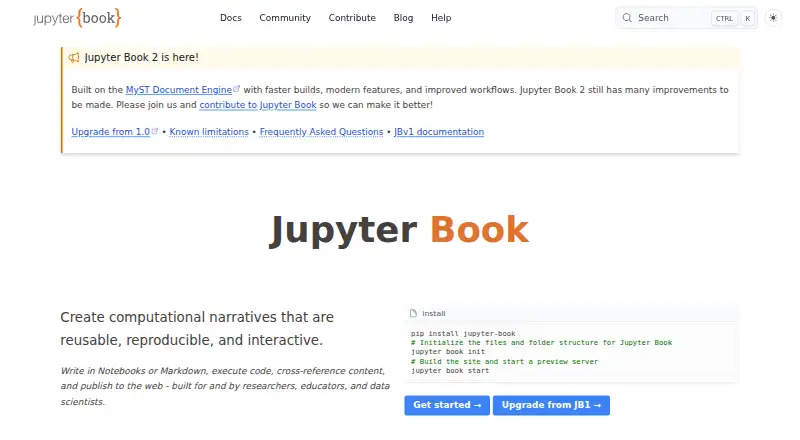Click the 'jupyter book init' code line
This screenshot has width=800, height=440.
pyautogui.click(x=448, y=352)
